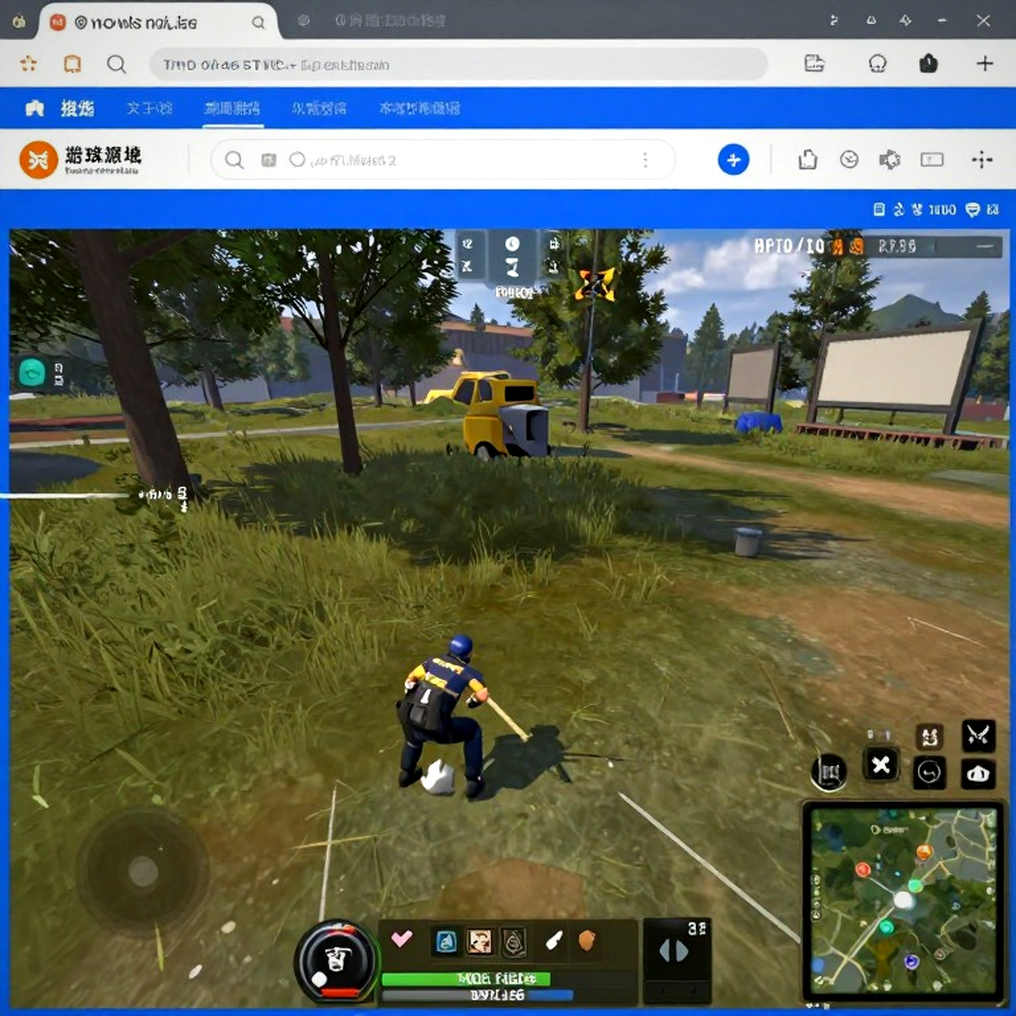Click the browser address bar
This screenshot has width=1016, height=1016.
459,64
